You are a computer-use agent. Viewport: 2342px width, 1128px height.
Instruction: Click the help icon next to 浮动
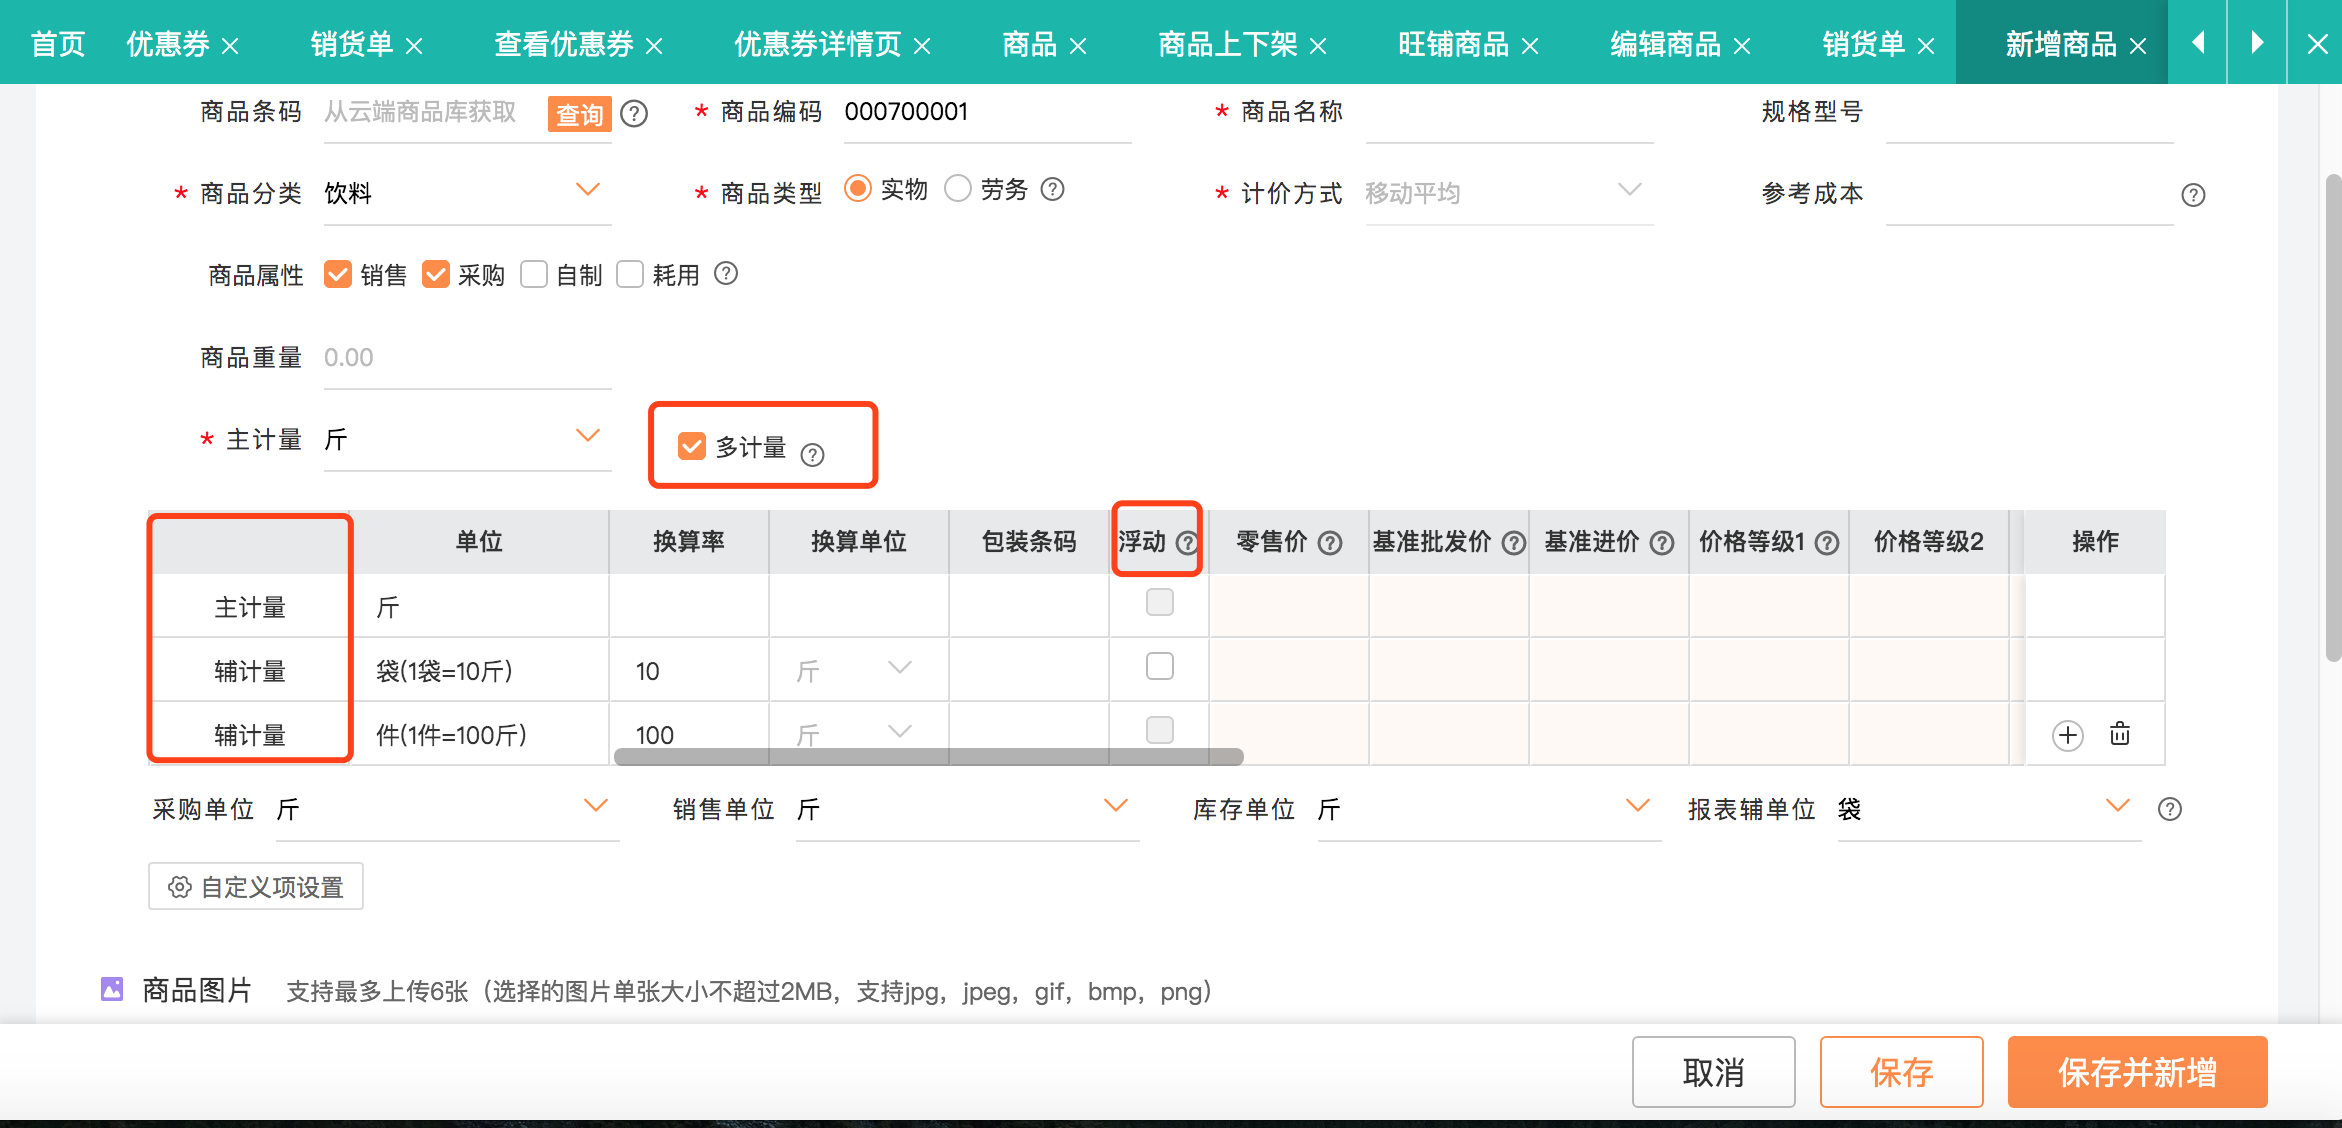point(1189,541)
